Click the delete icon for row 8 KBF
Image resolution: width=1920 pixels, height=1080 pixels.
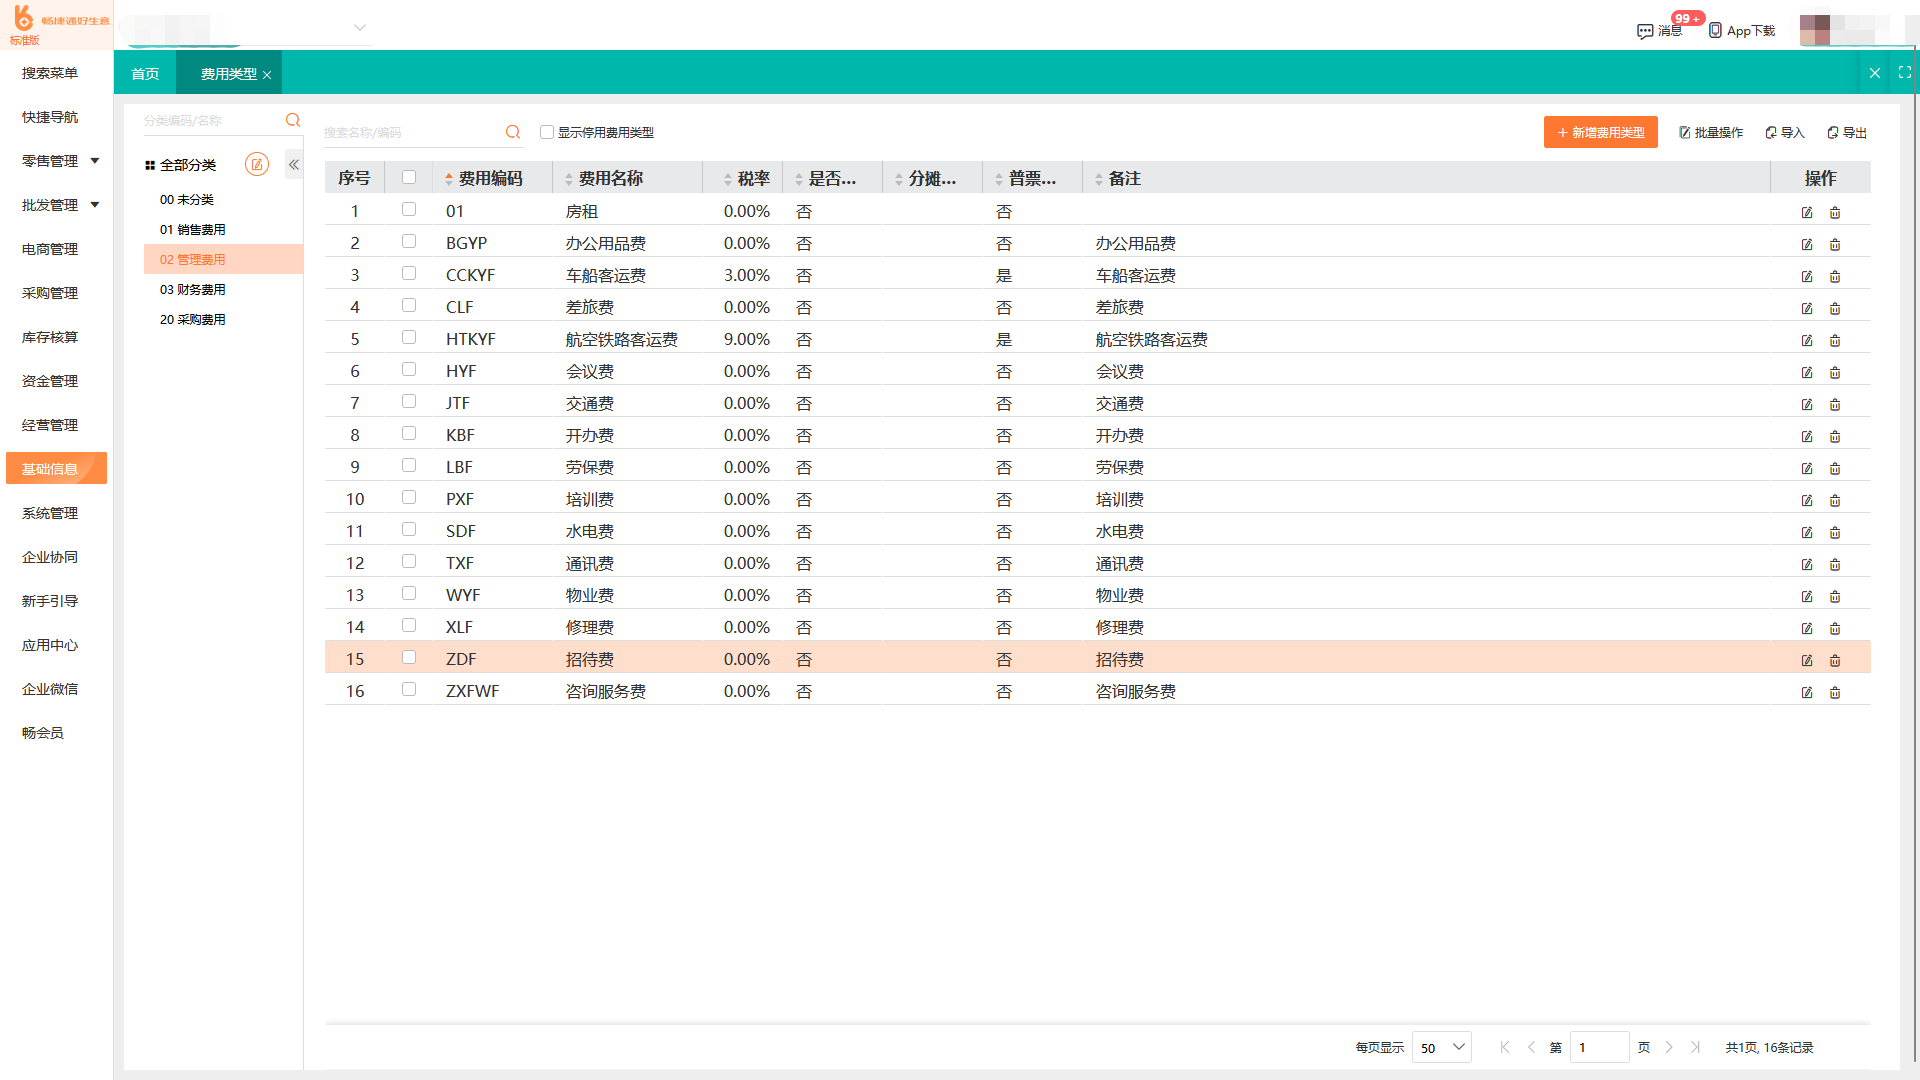pyautogui.click(x=1836, y=434)
